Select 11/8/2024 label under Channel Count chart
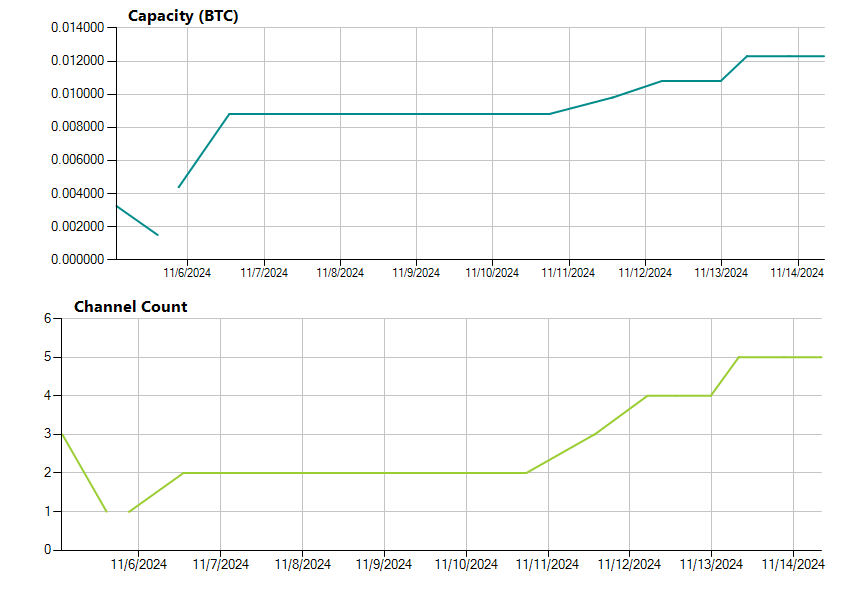The height and width of the screenshot is (600, 860). 302,564
